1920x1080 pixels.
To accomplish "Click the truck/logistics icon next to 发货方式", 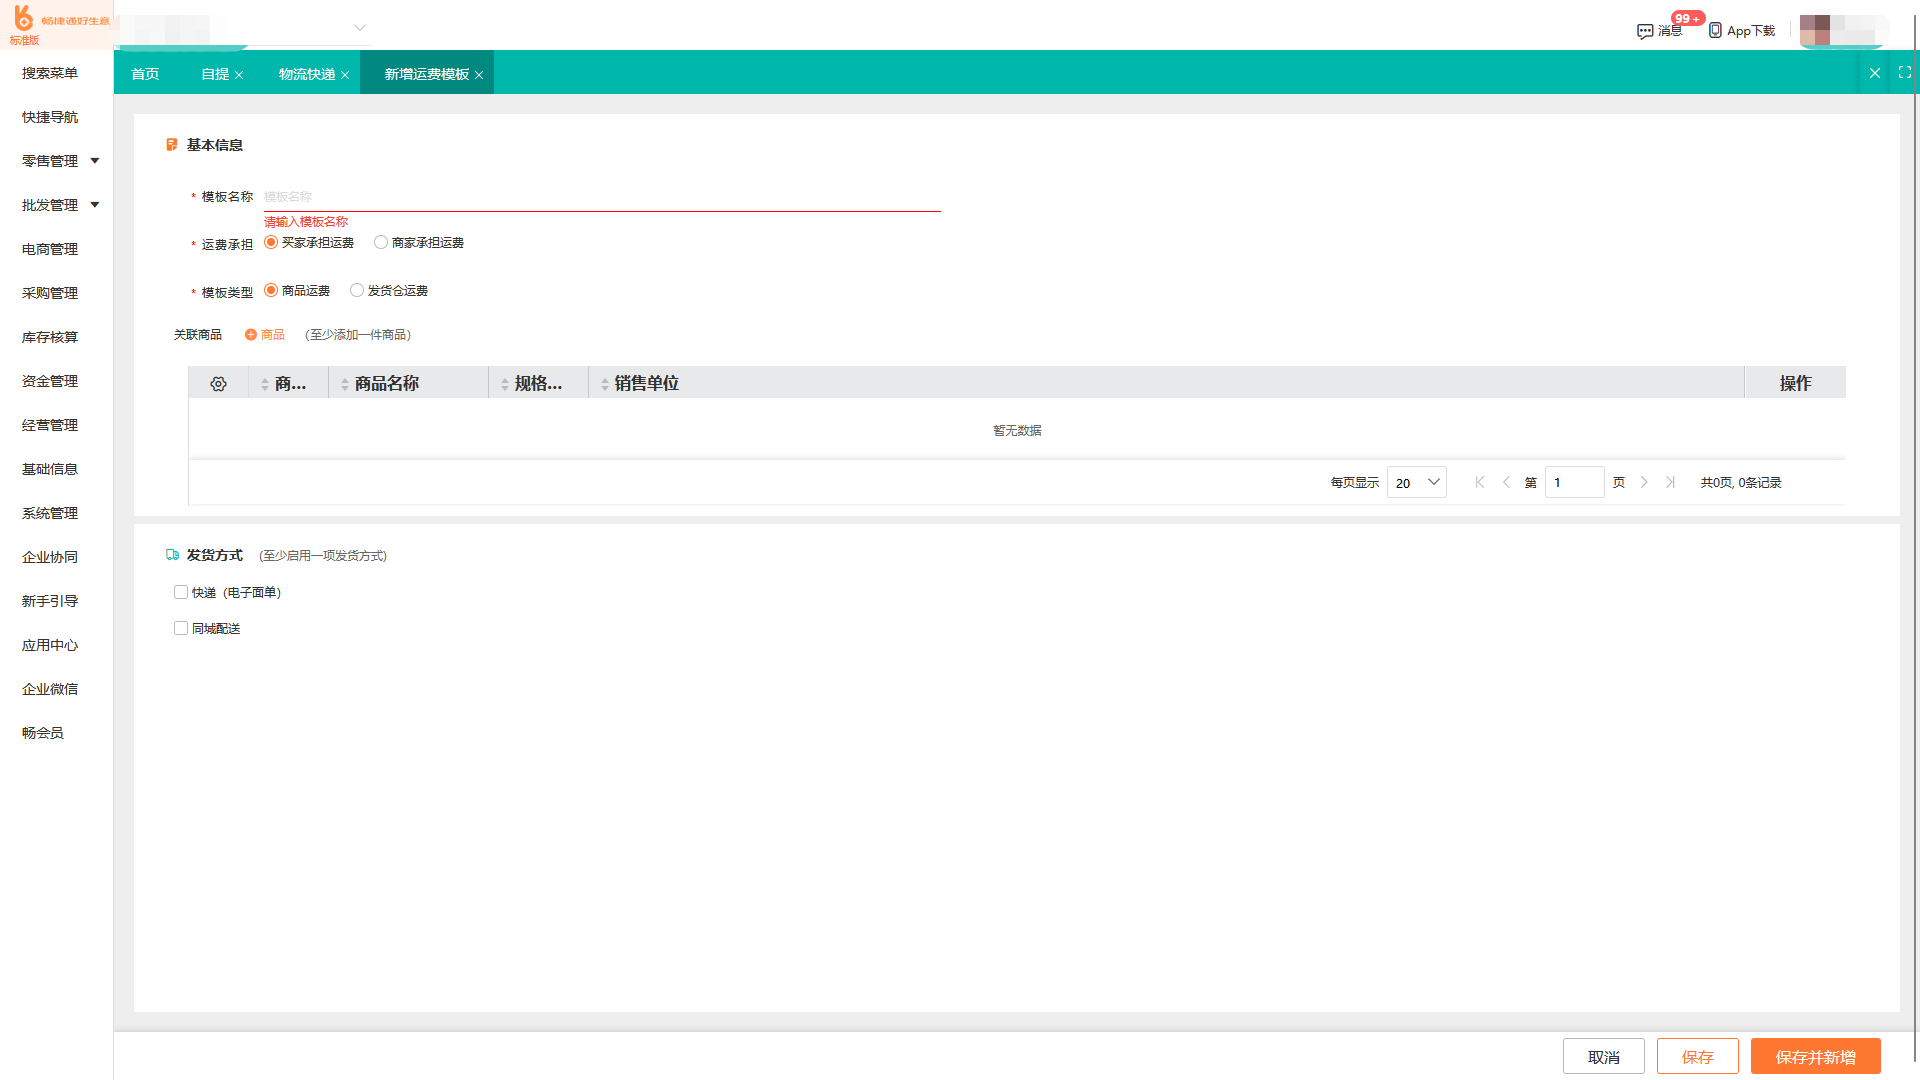I will (173, 553).
